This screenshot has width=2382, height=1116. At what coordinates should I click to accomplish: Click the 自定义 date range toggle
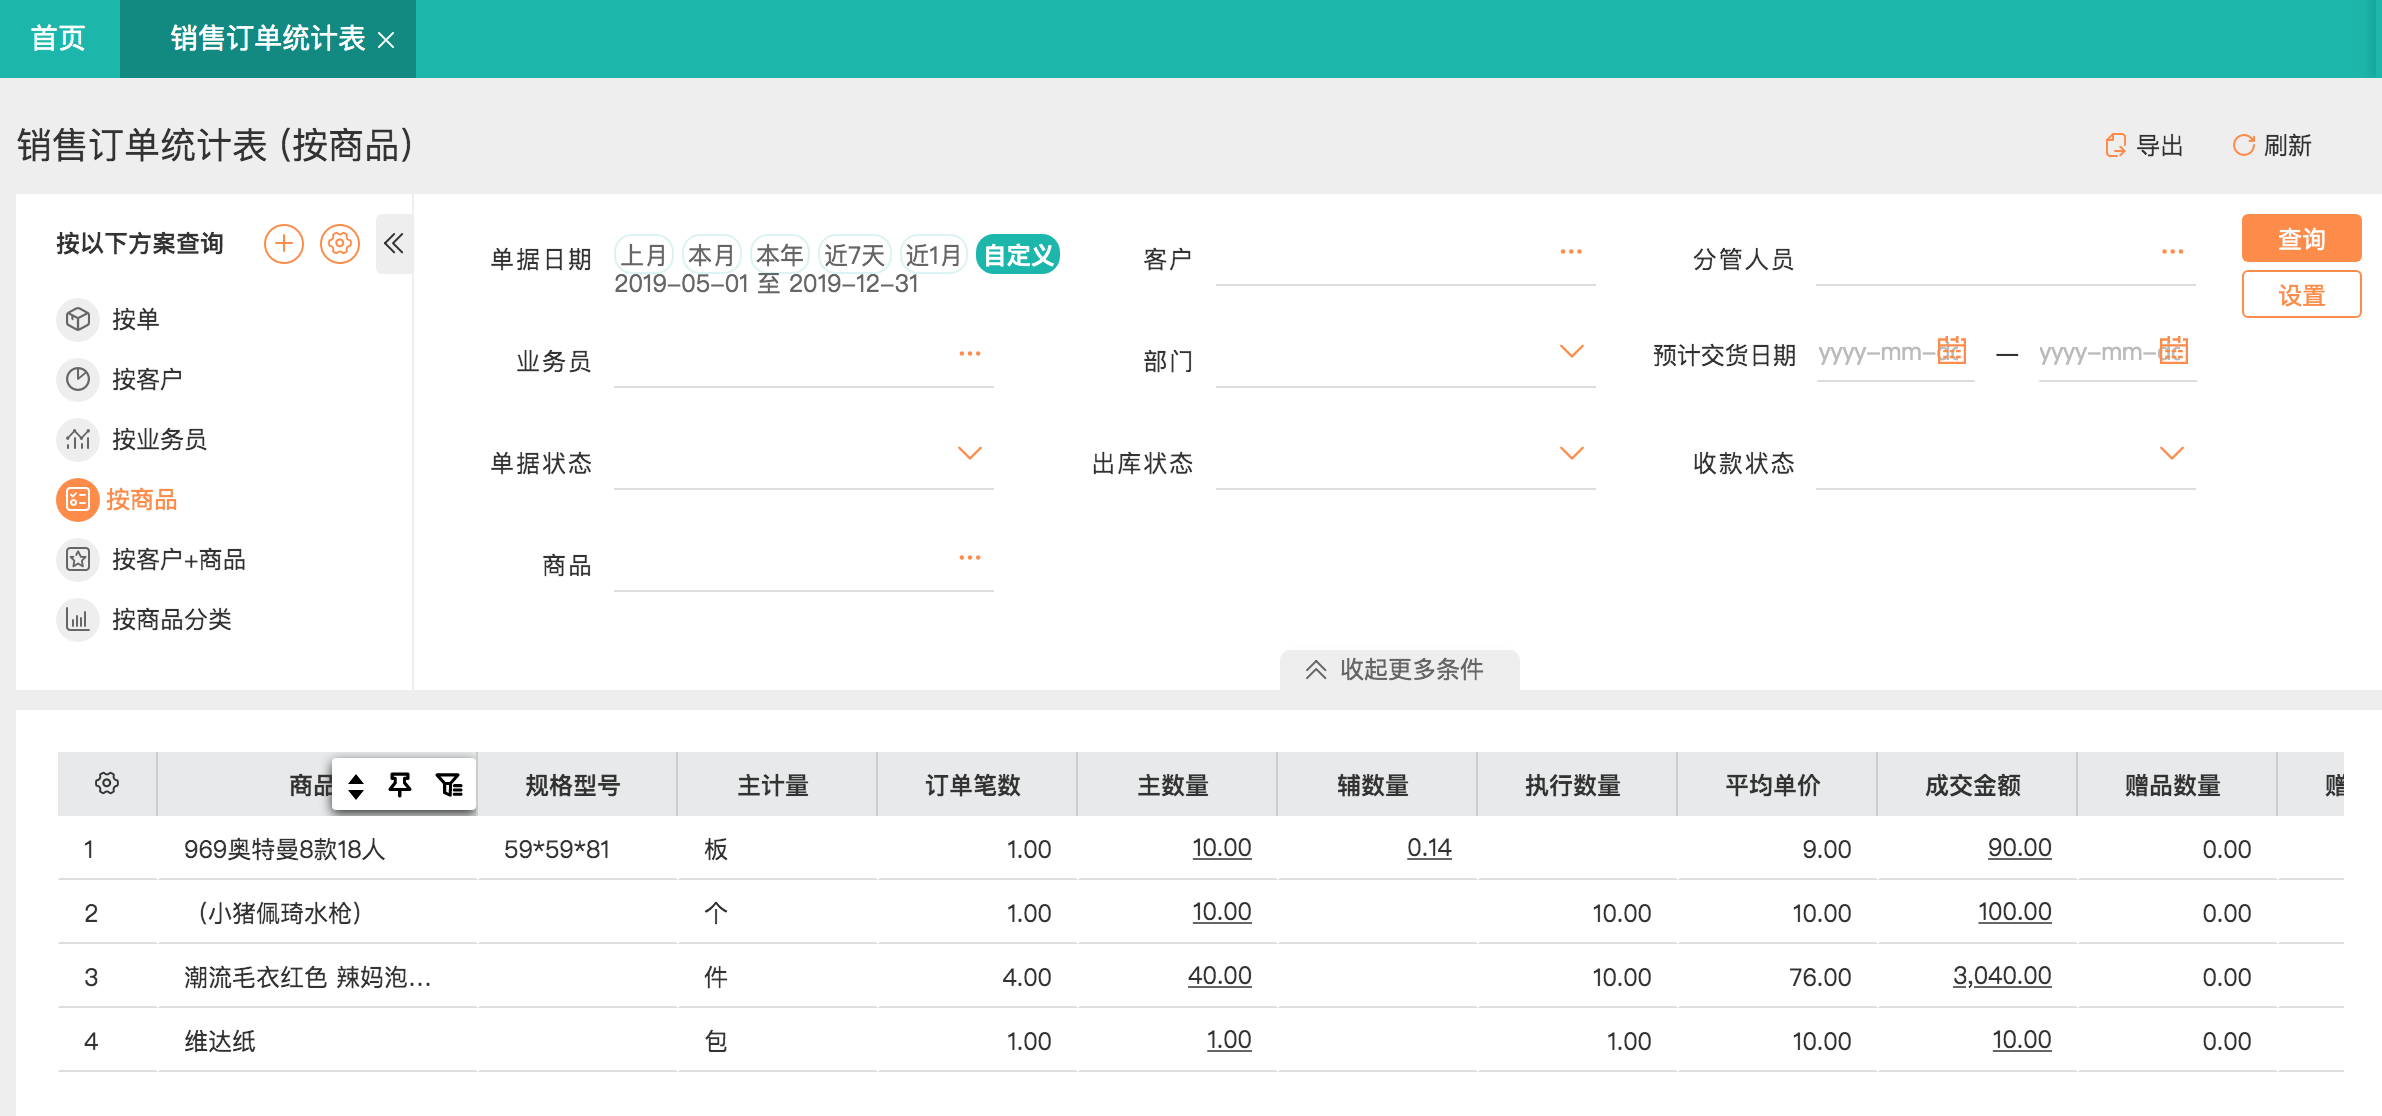coord(1018,254)
